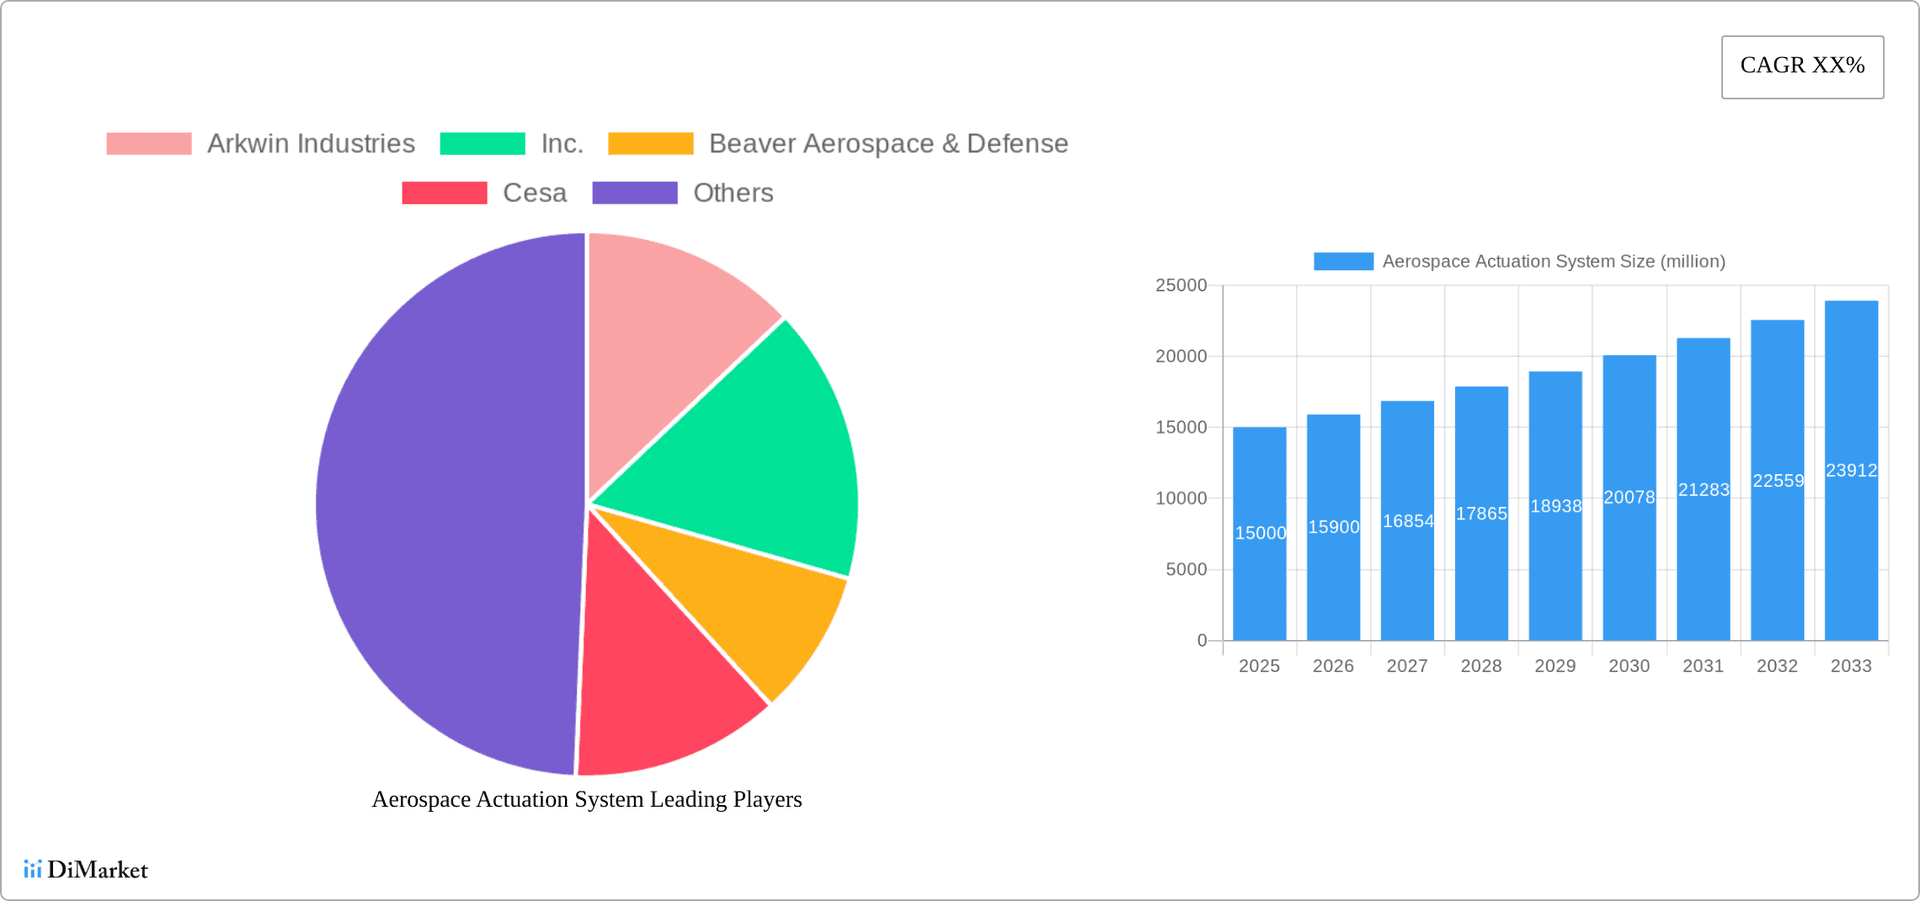1920x901 pixels.
Task: Select the purple Others legend swatch
Action: 633,192
